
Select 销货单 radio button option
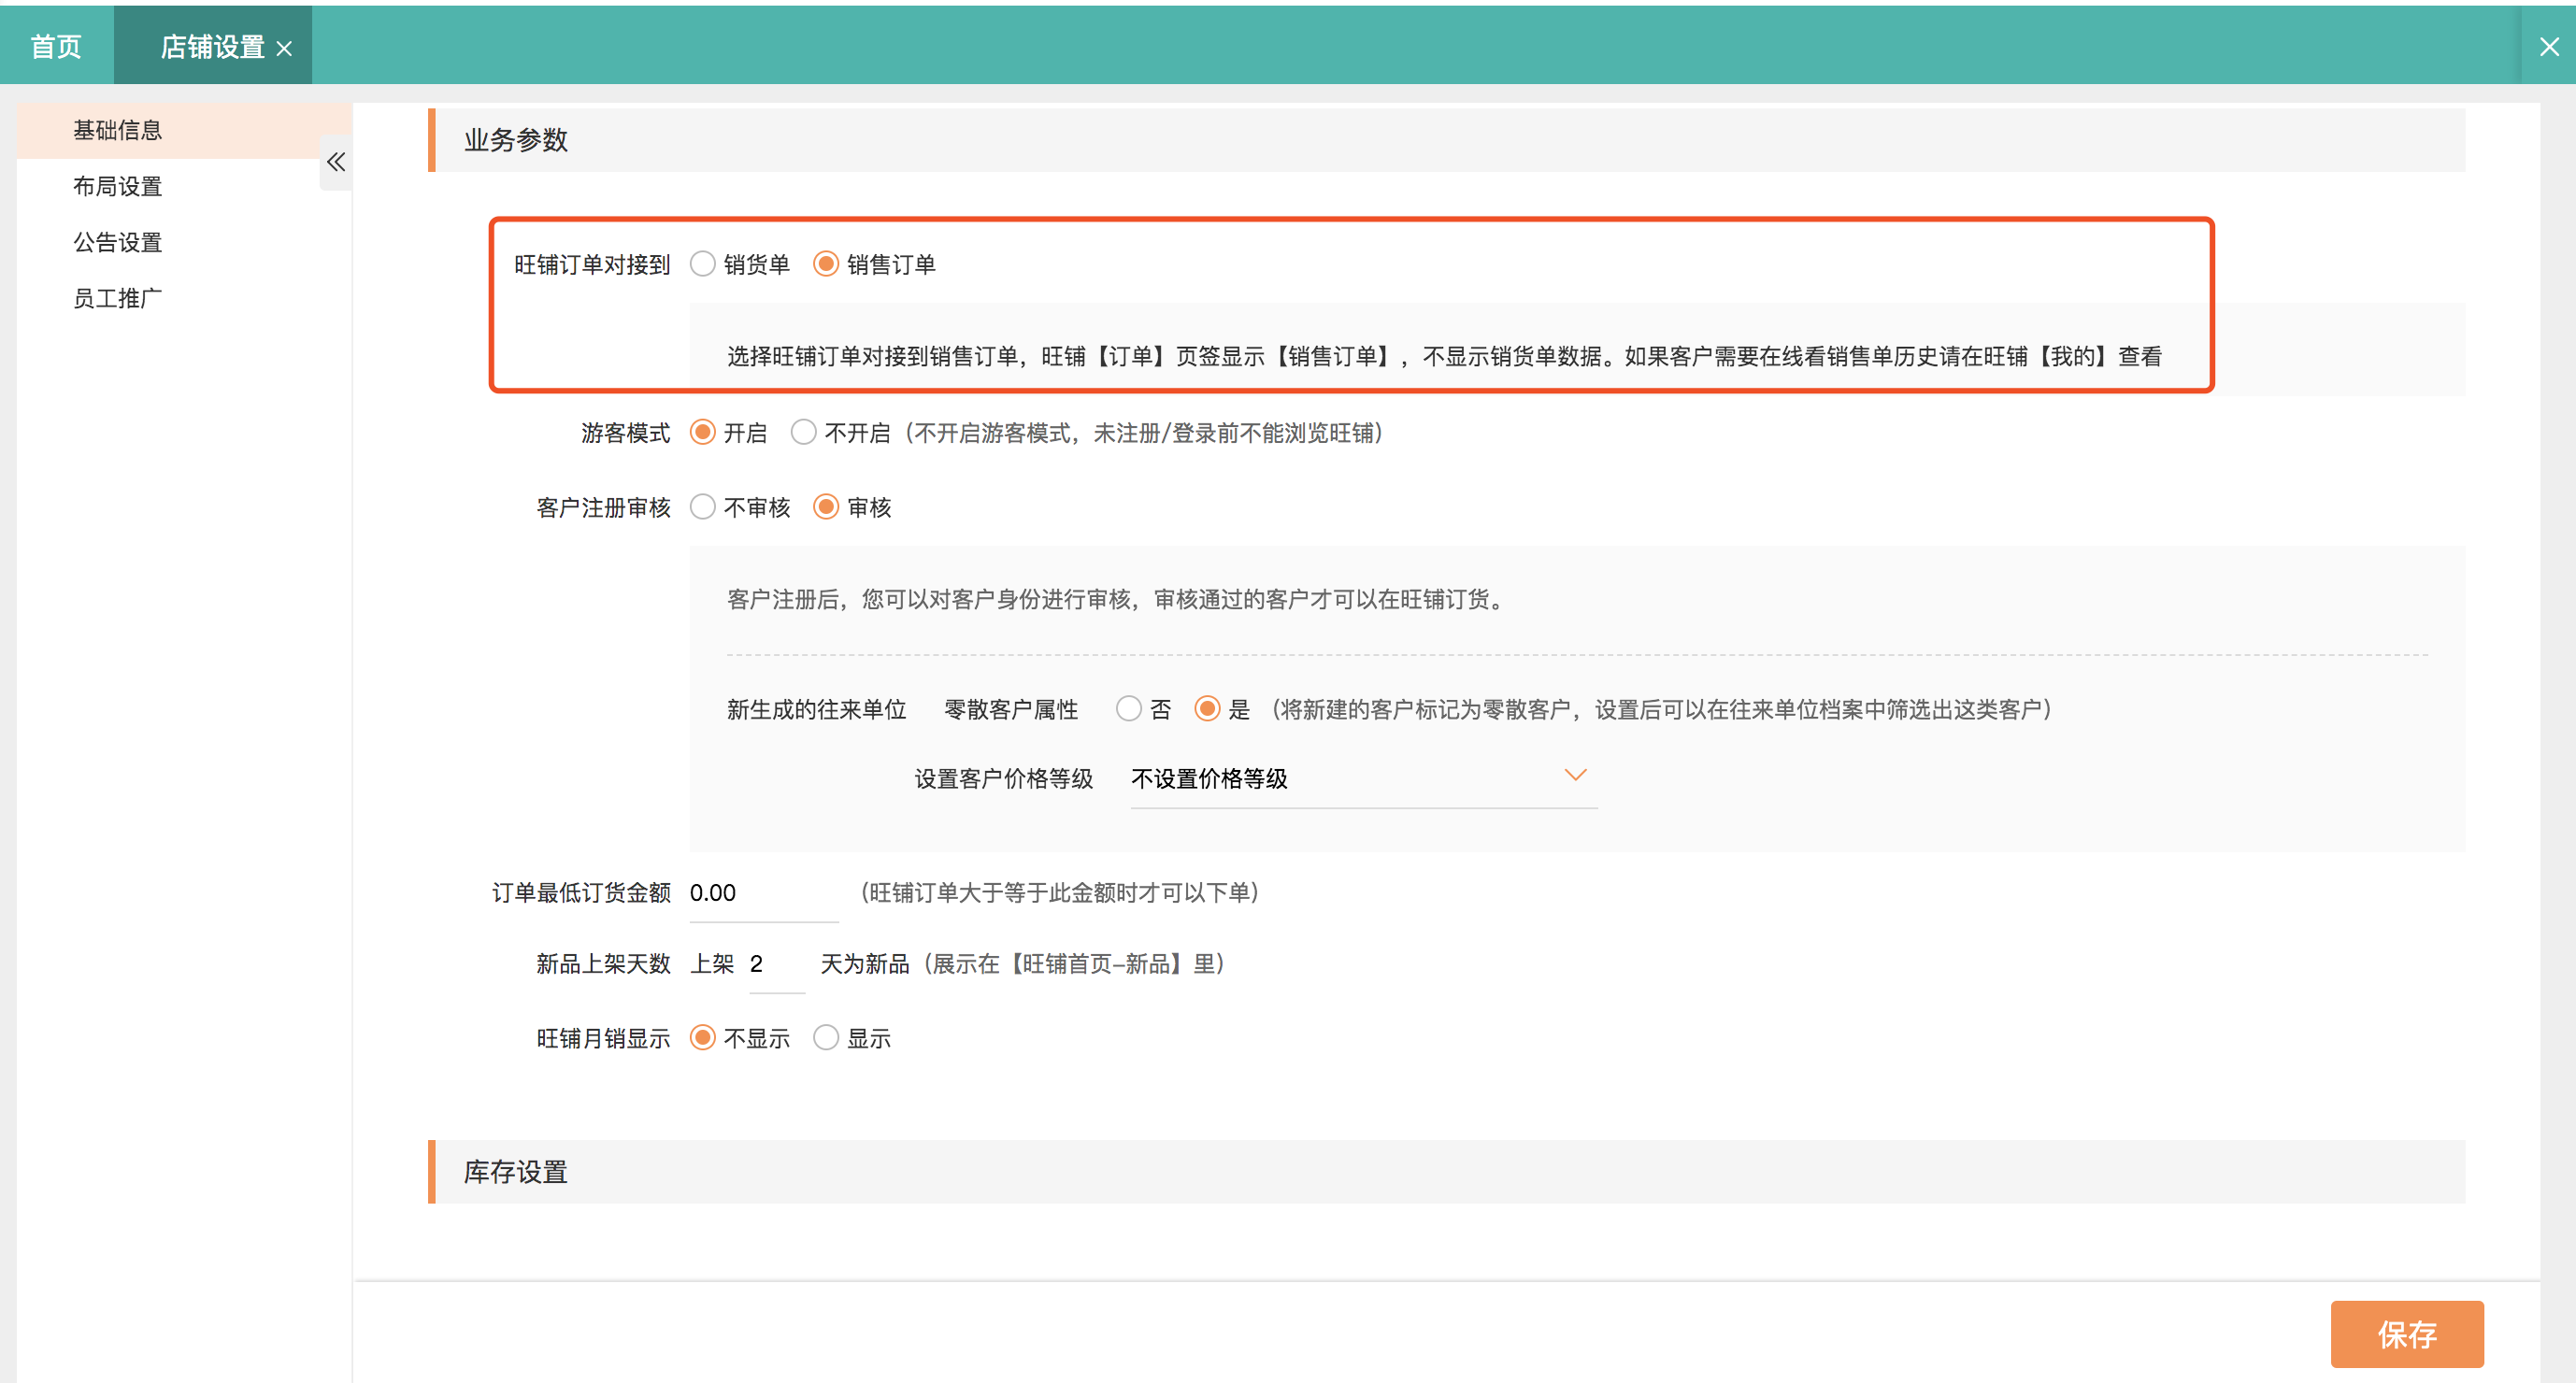point(700,263)
